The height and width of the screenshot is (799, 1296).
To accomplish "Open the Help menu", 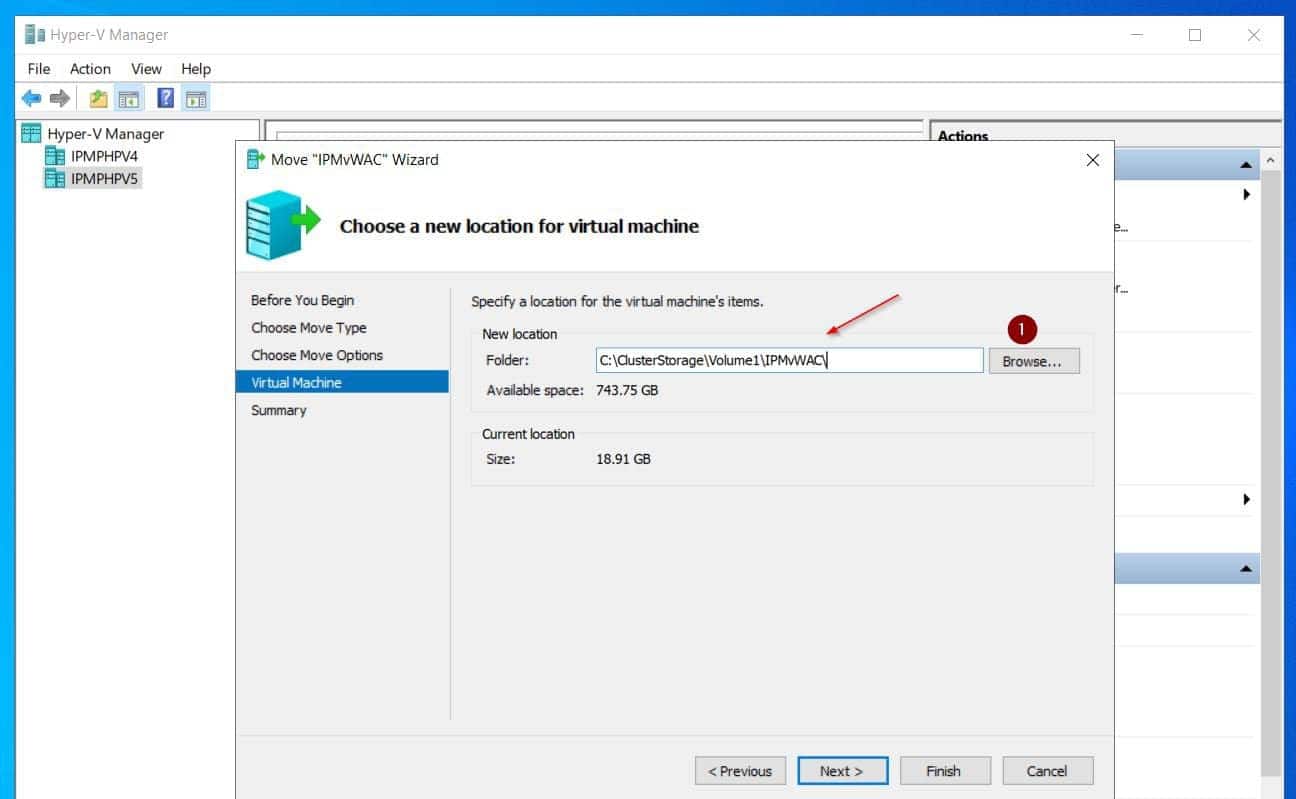I will tap(196, 69).
